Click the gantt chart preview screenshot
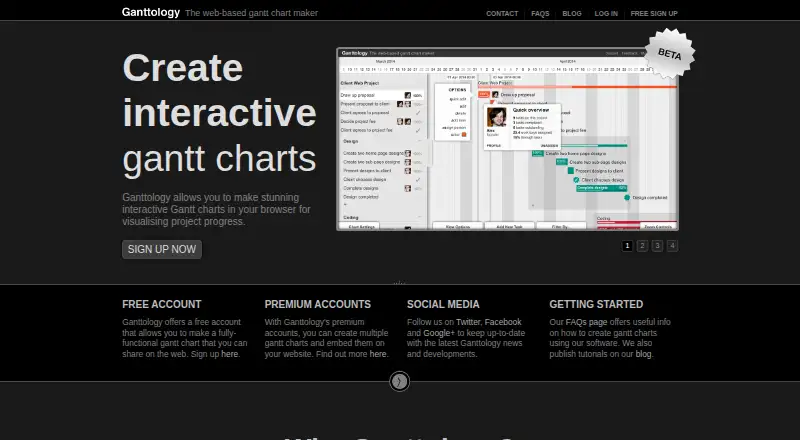 click(508, 139)
